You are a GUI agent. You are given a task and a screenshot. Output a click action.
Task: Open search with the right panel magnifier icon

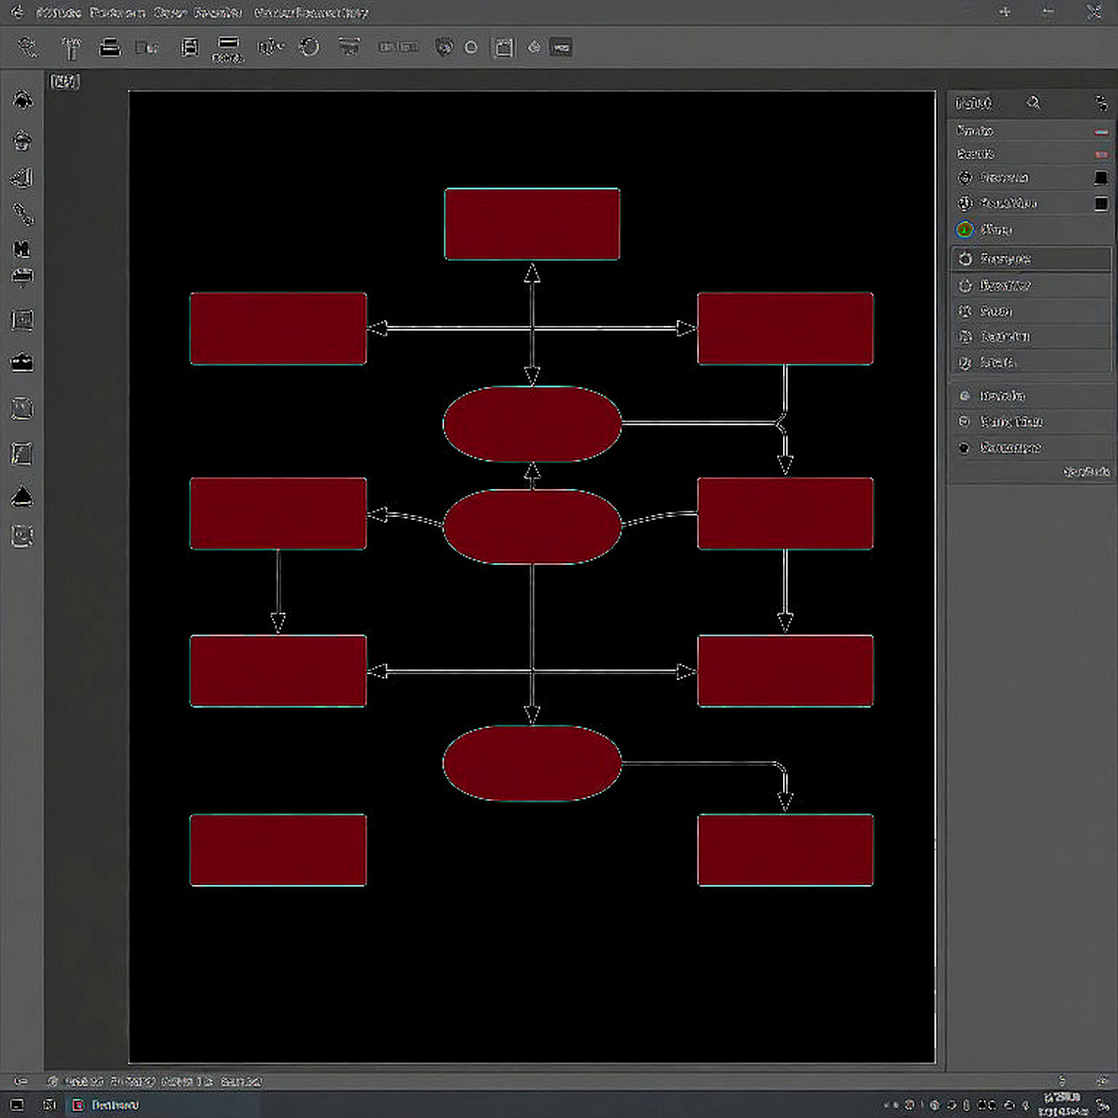coord(1032,103)
